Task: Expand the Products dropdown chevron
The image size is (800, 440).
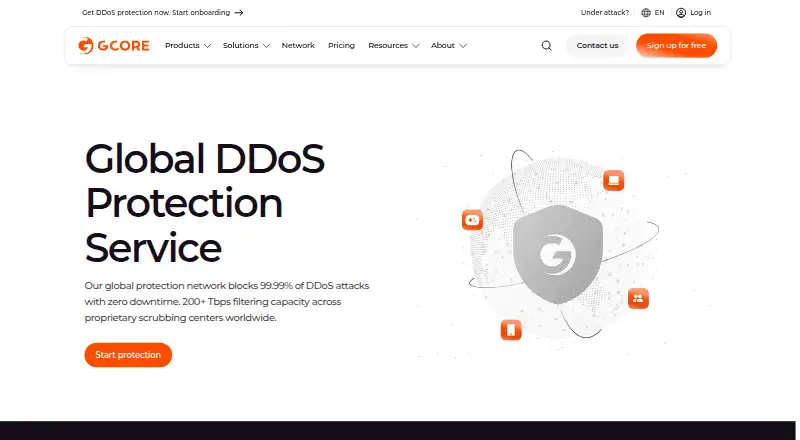Action: pos(207,46)
